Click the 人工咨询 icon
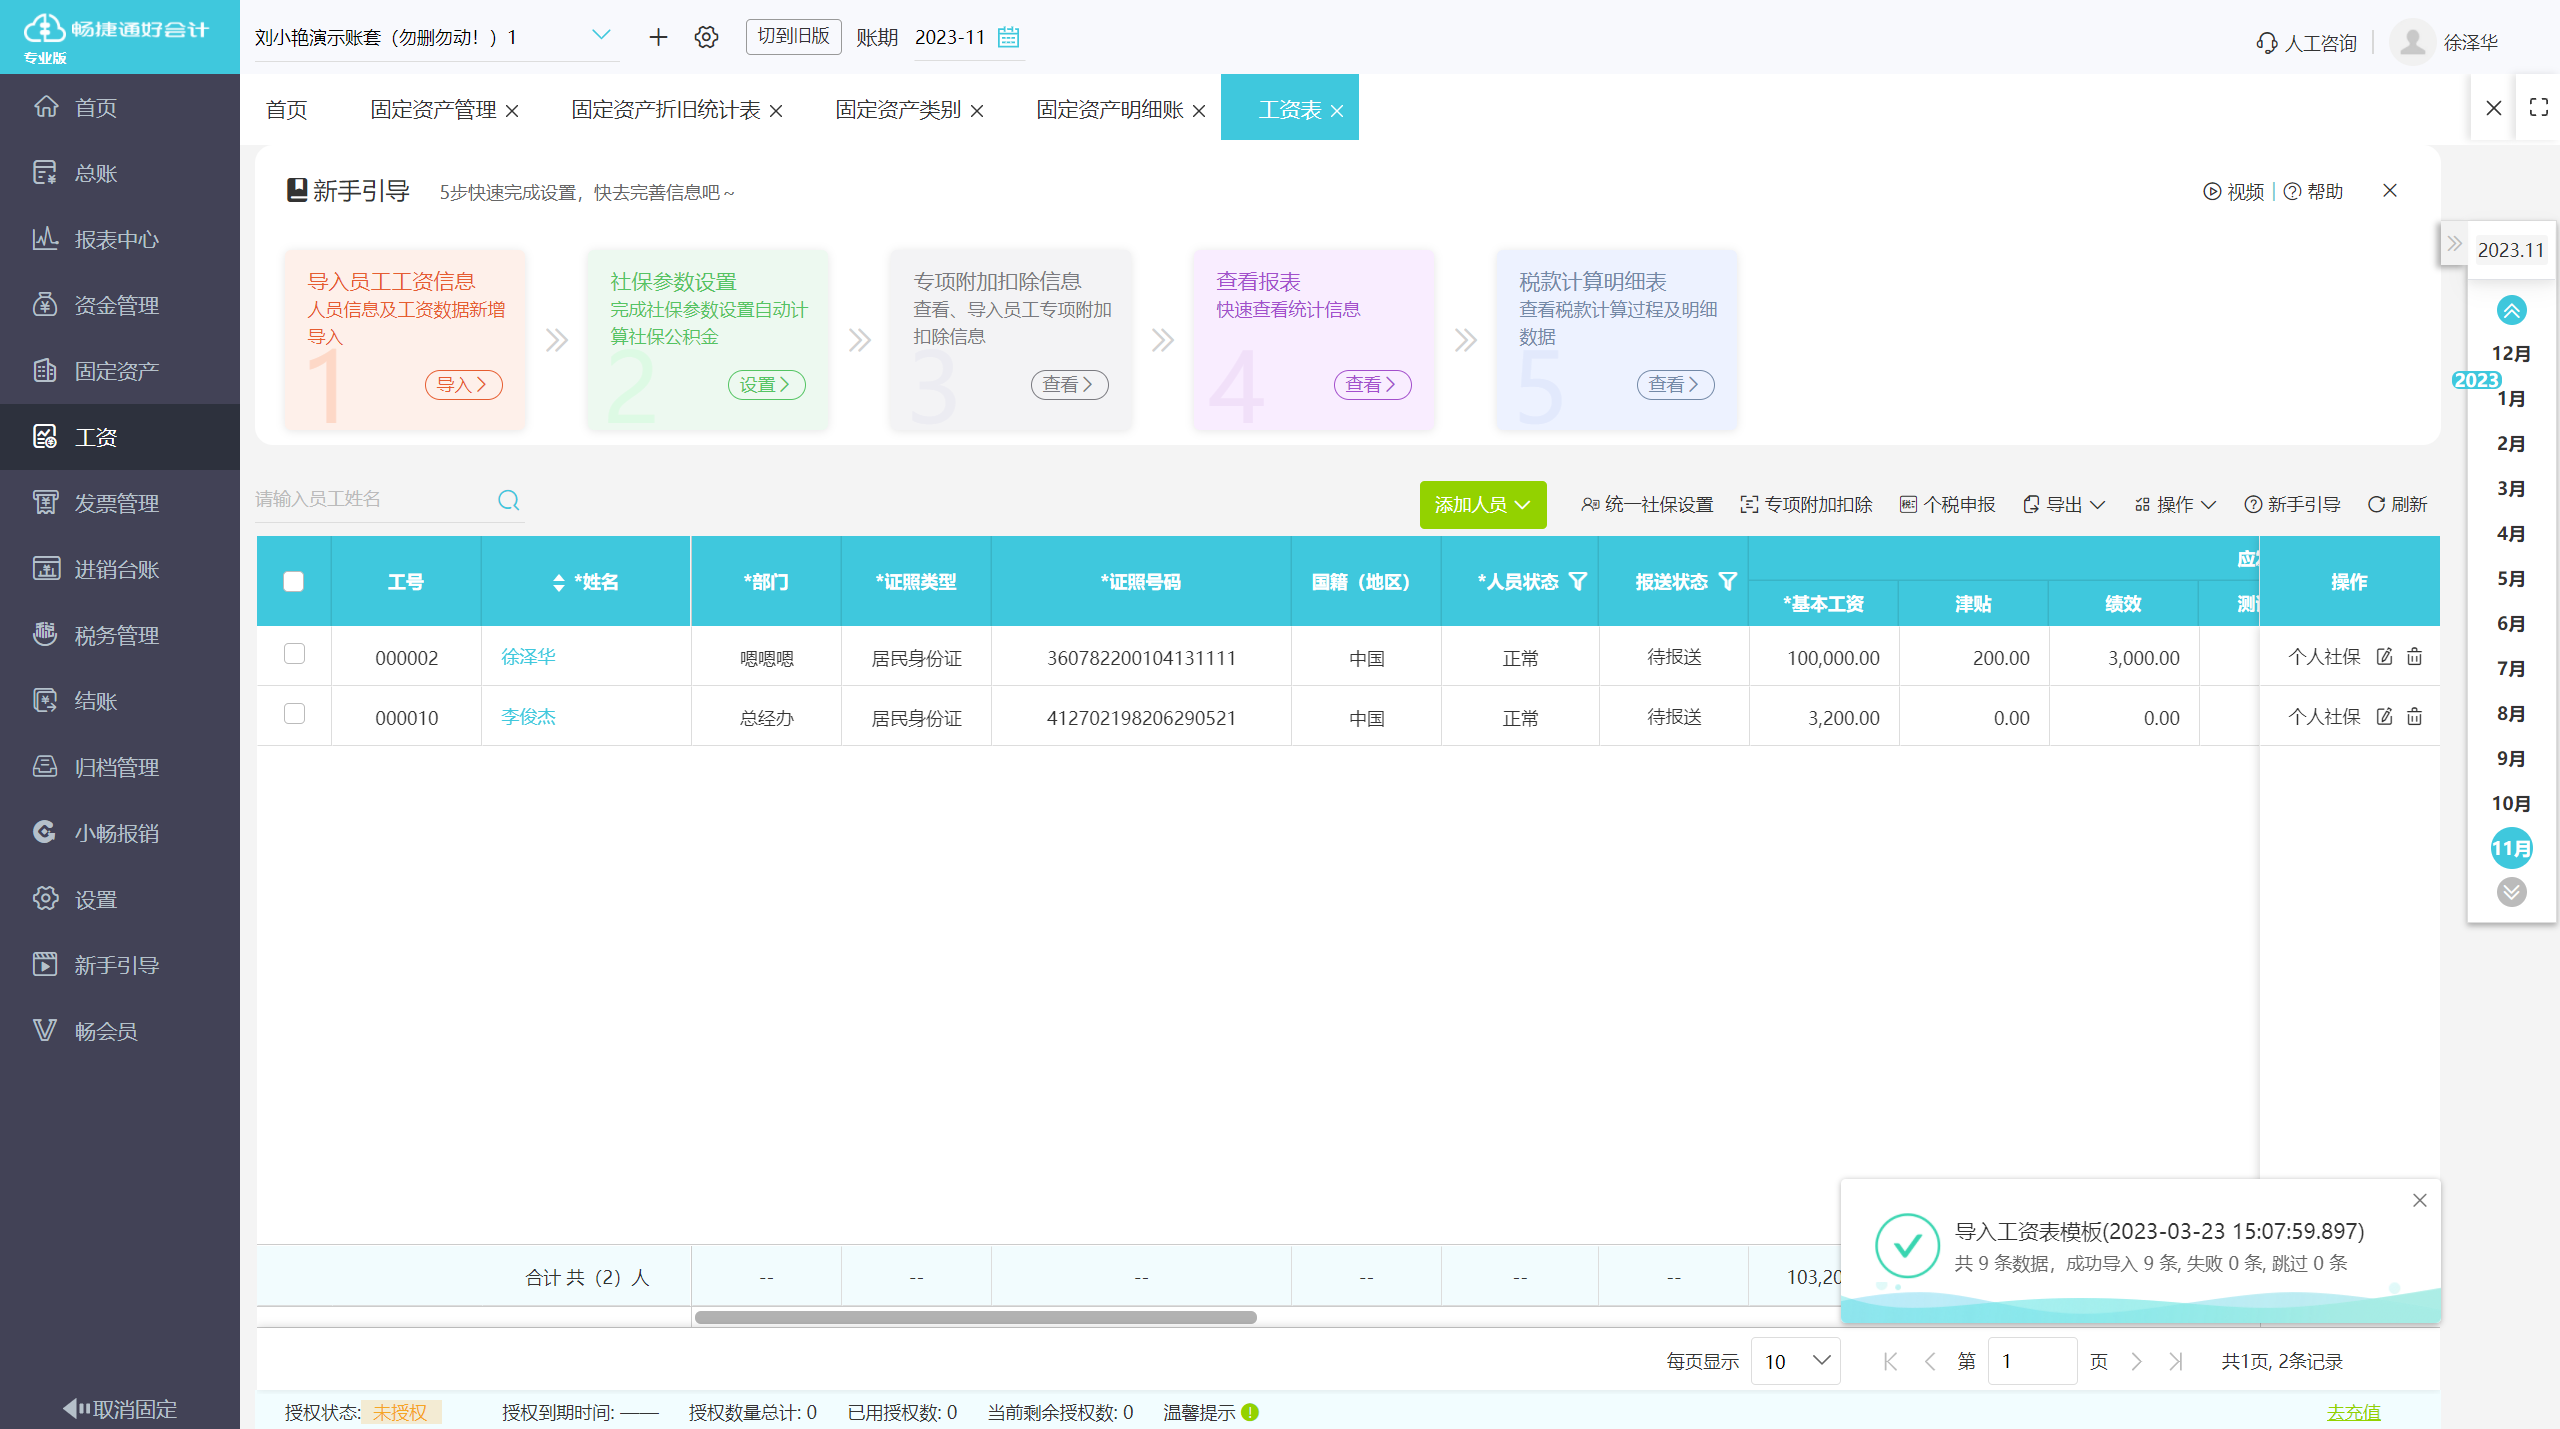 click(2268, 39)
